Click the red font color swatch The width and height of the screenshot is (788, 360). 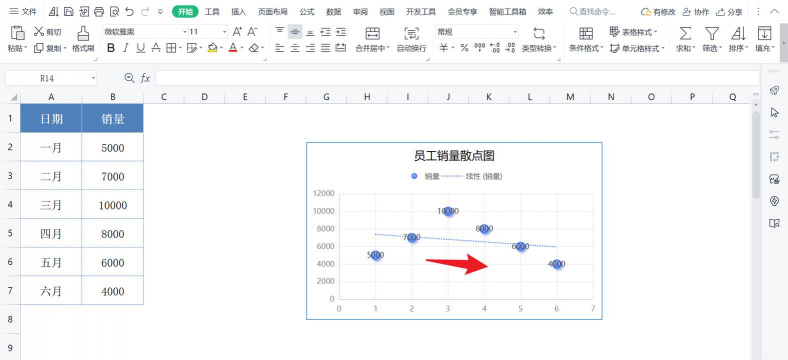tap(232, 48)
